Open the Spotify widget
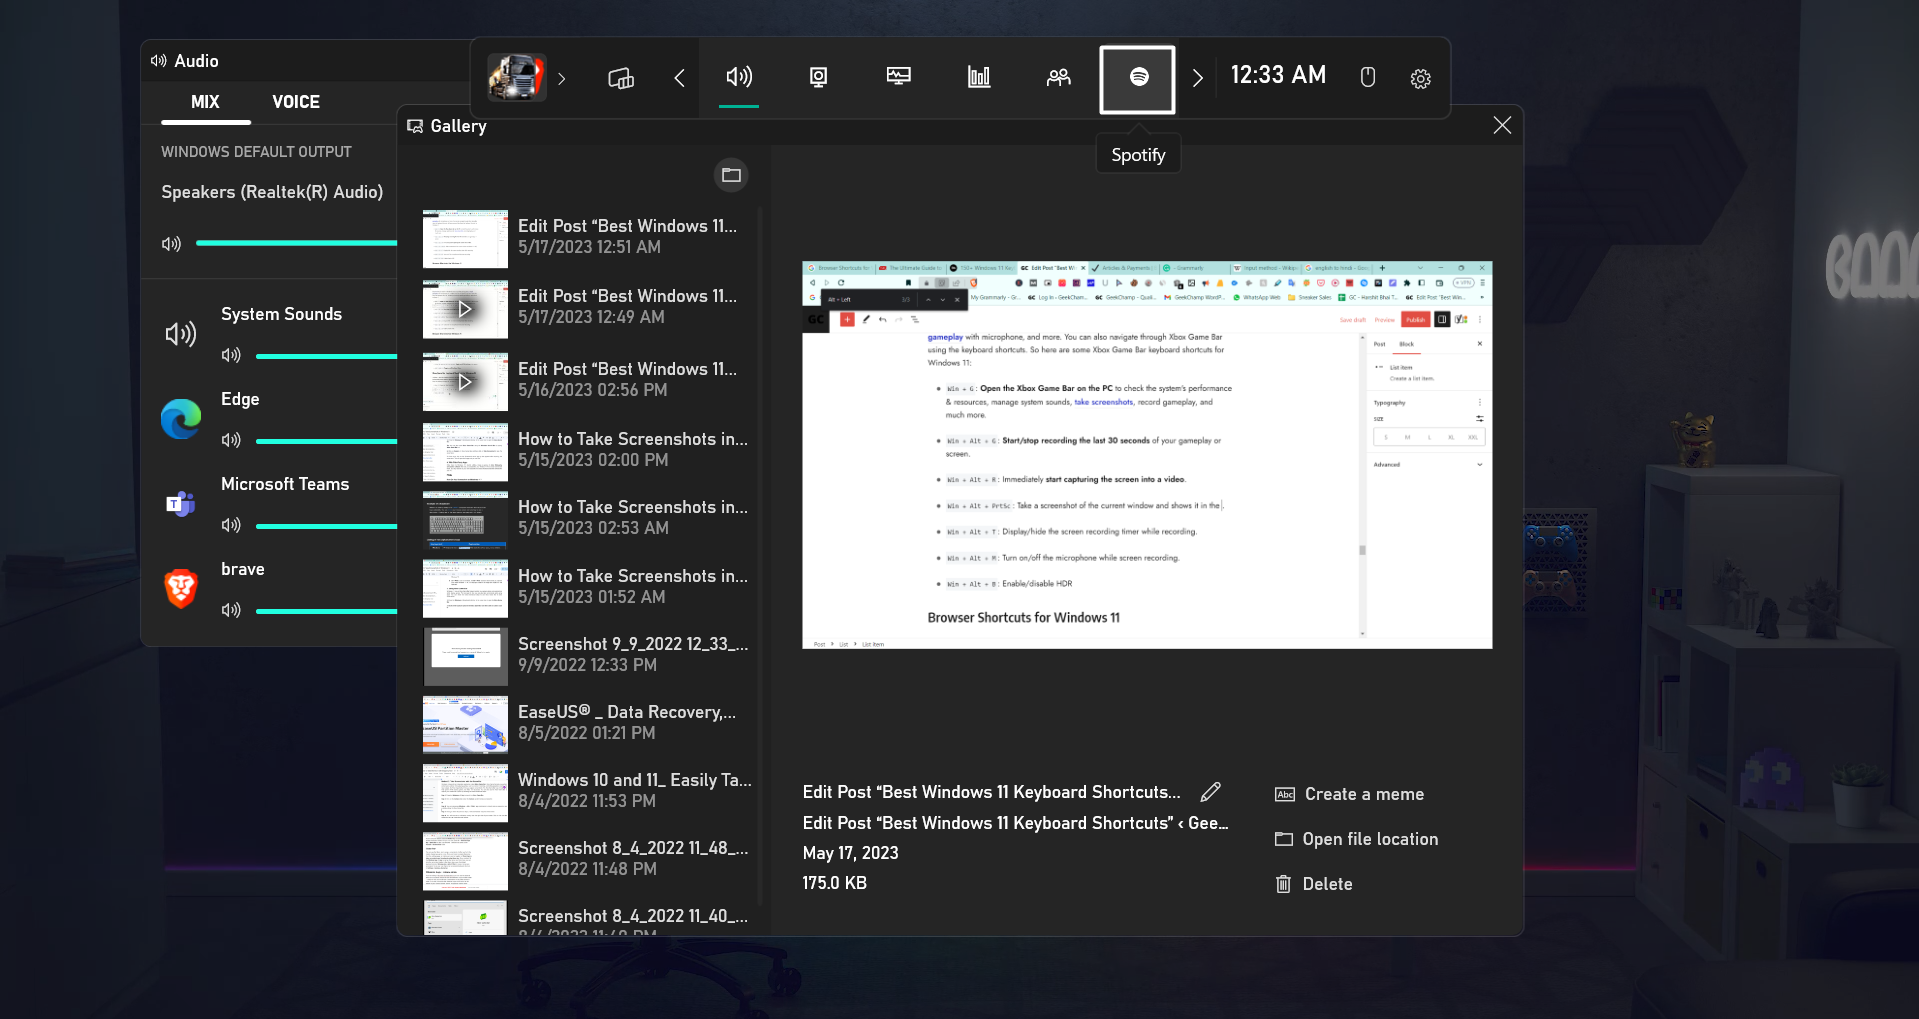The image size is (1919, 1019). (1138, 77)
